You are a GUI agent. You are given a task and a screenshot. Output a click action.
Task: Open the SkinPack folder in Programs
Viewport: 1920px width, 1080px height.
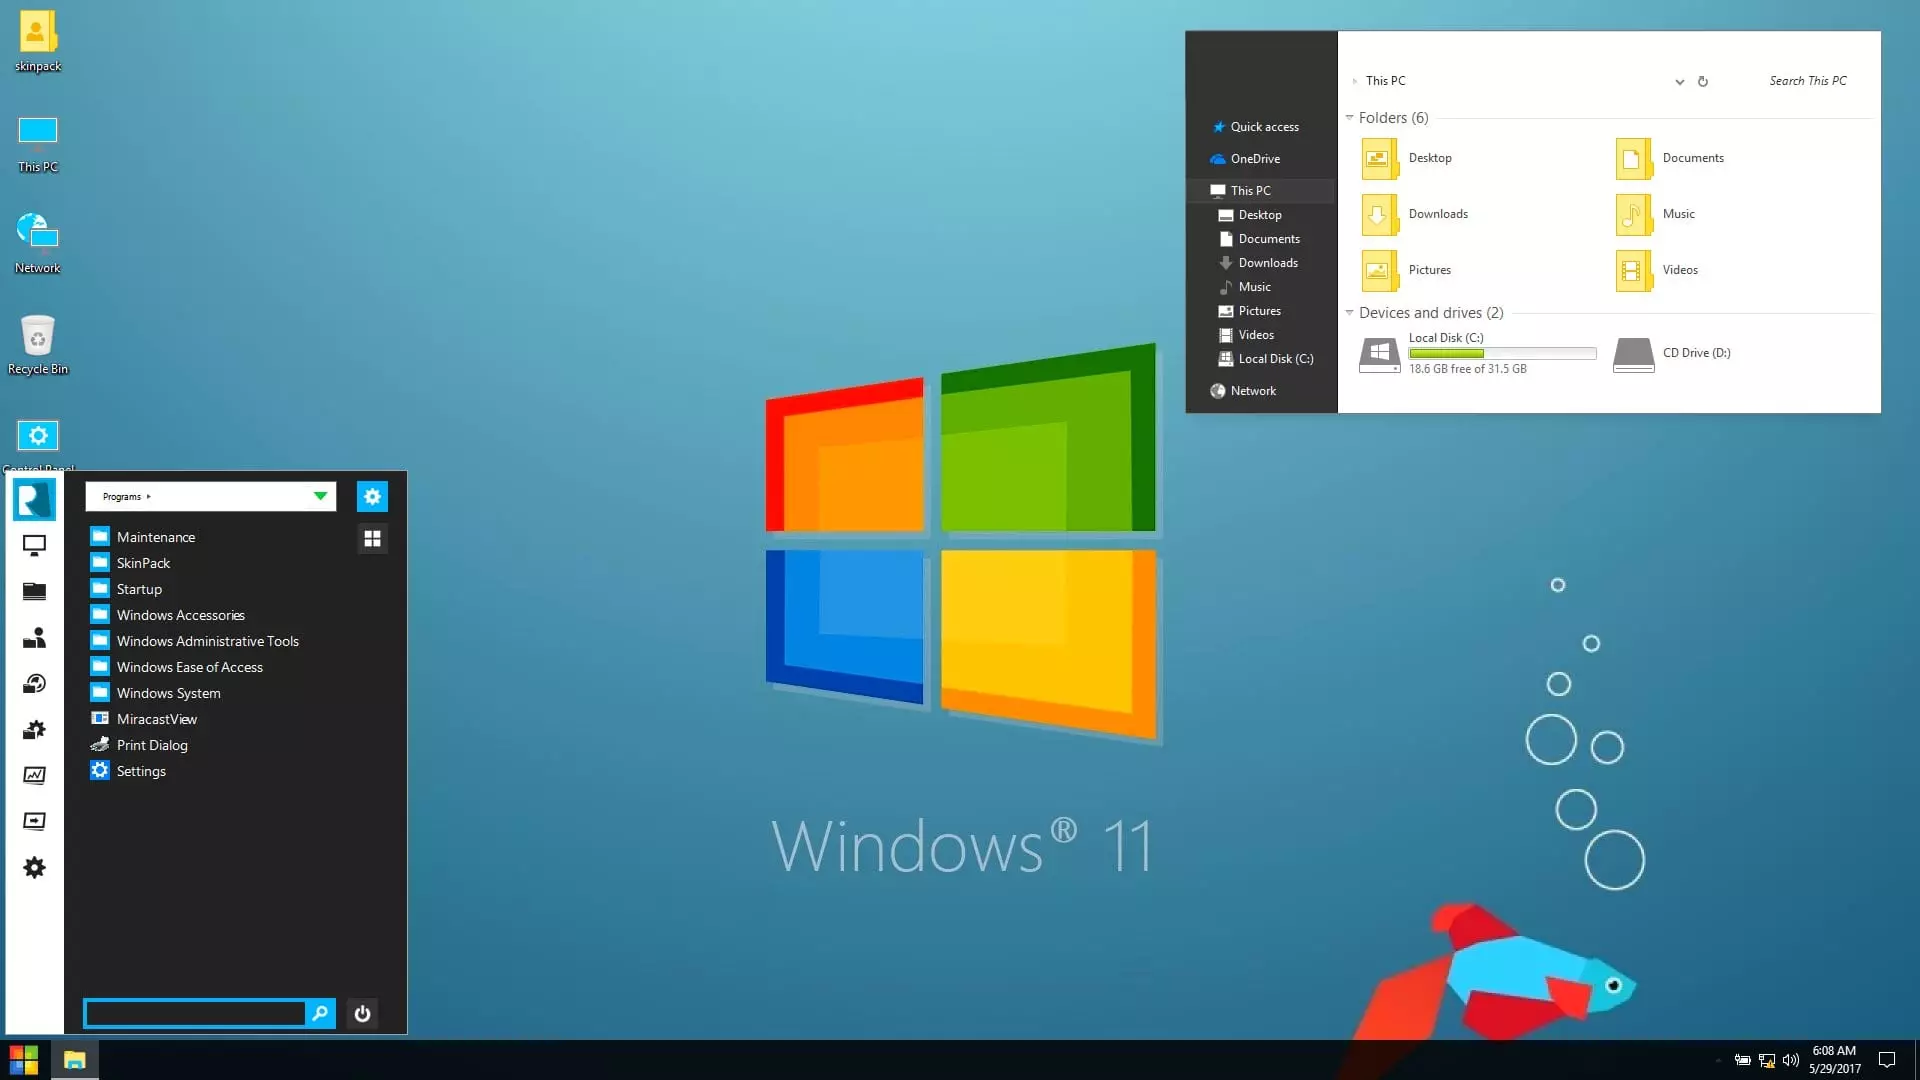[142, 563]
